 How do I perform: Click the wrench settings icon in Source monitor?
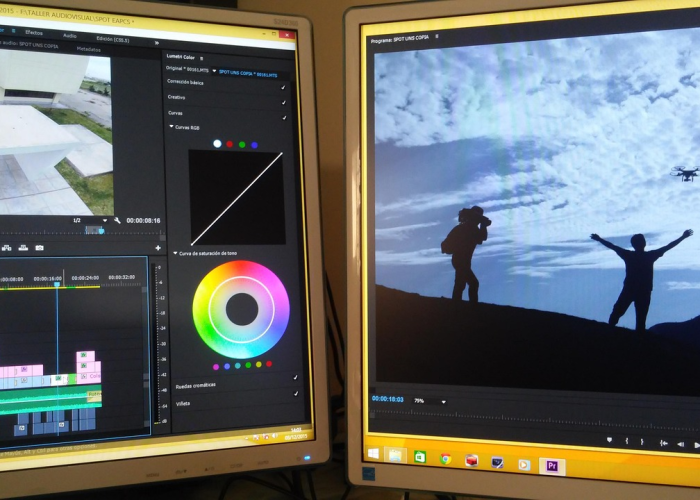118,220
